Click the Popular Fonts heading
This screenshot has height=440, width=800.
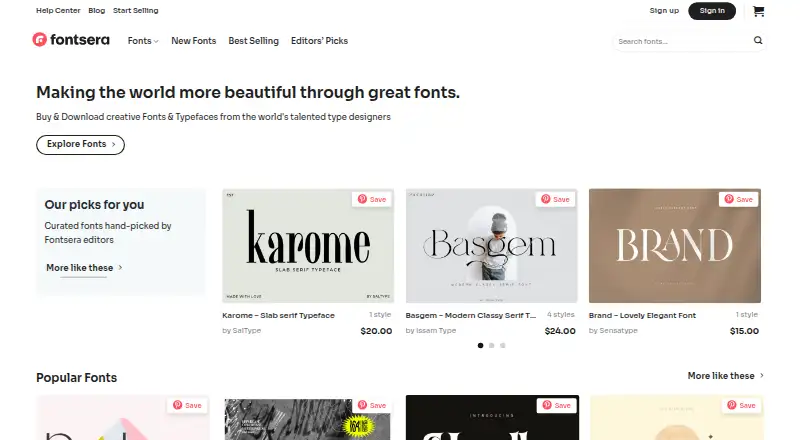(x=77, y=378)
